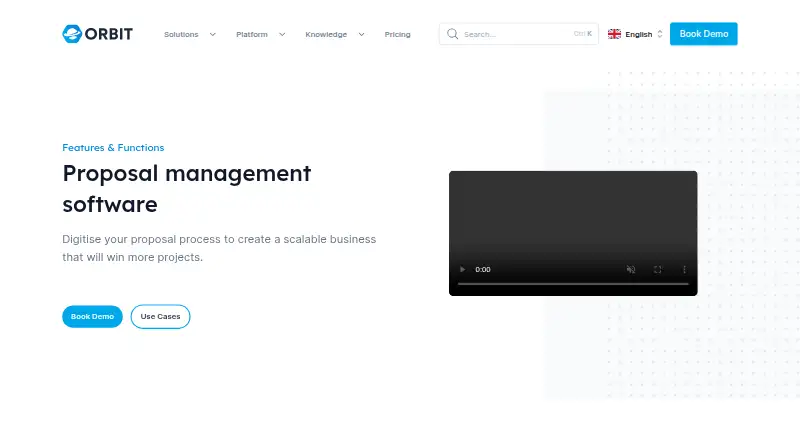The image size is (800, 440).
Task: Click the Orbit logo
Action: coord(97,34)
